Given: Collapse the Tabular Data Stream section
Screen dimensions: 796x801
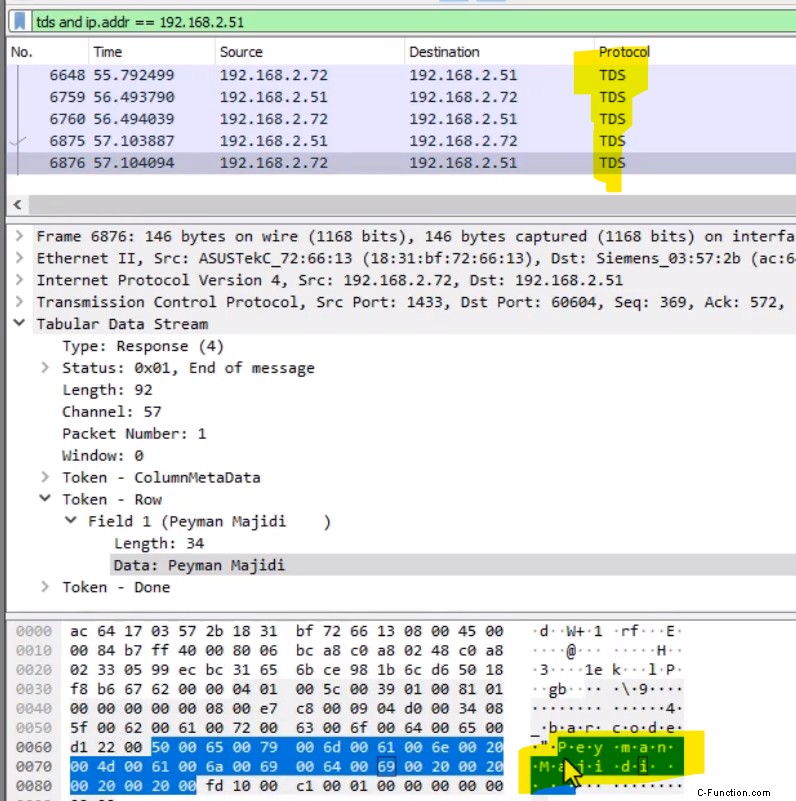Looking at the screenshot, I should (19, 324).
